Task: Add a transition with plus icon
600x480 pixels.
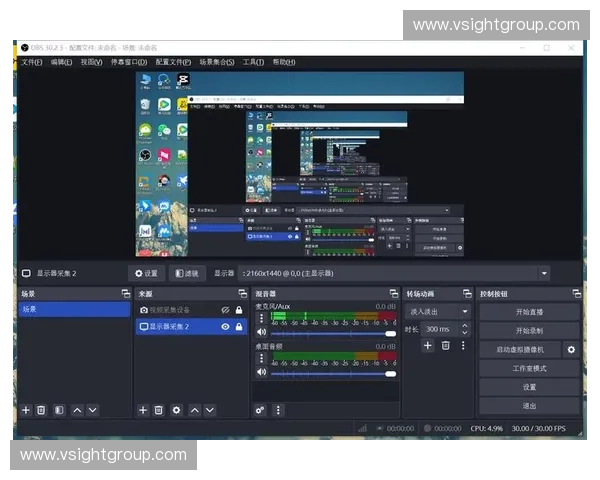Action: coord(428,345)
